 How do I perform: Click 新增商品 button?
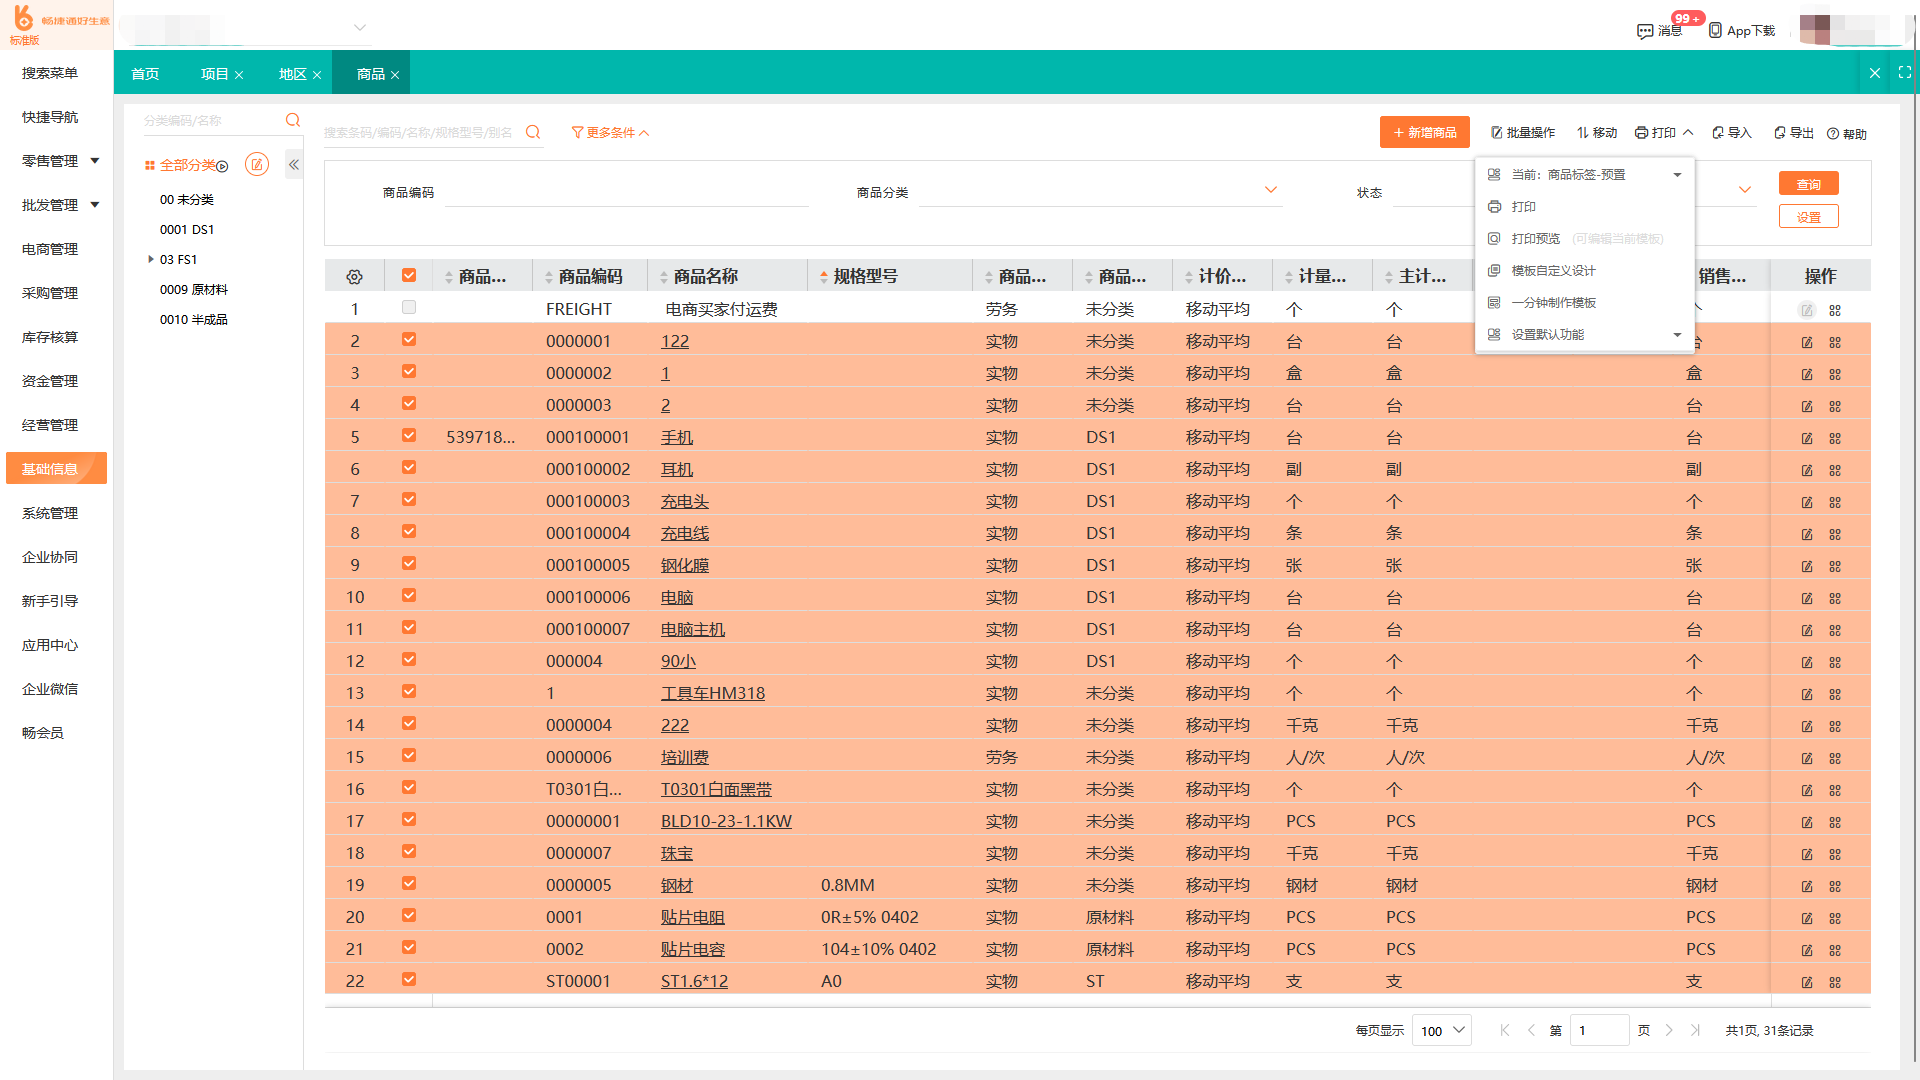pyautogui.click(x=1424, y=132)
